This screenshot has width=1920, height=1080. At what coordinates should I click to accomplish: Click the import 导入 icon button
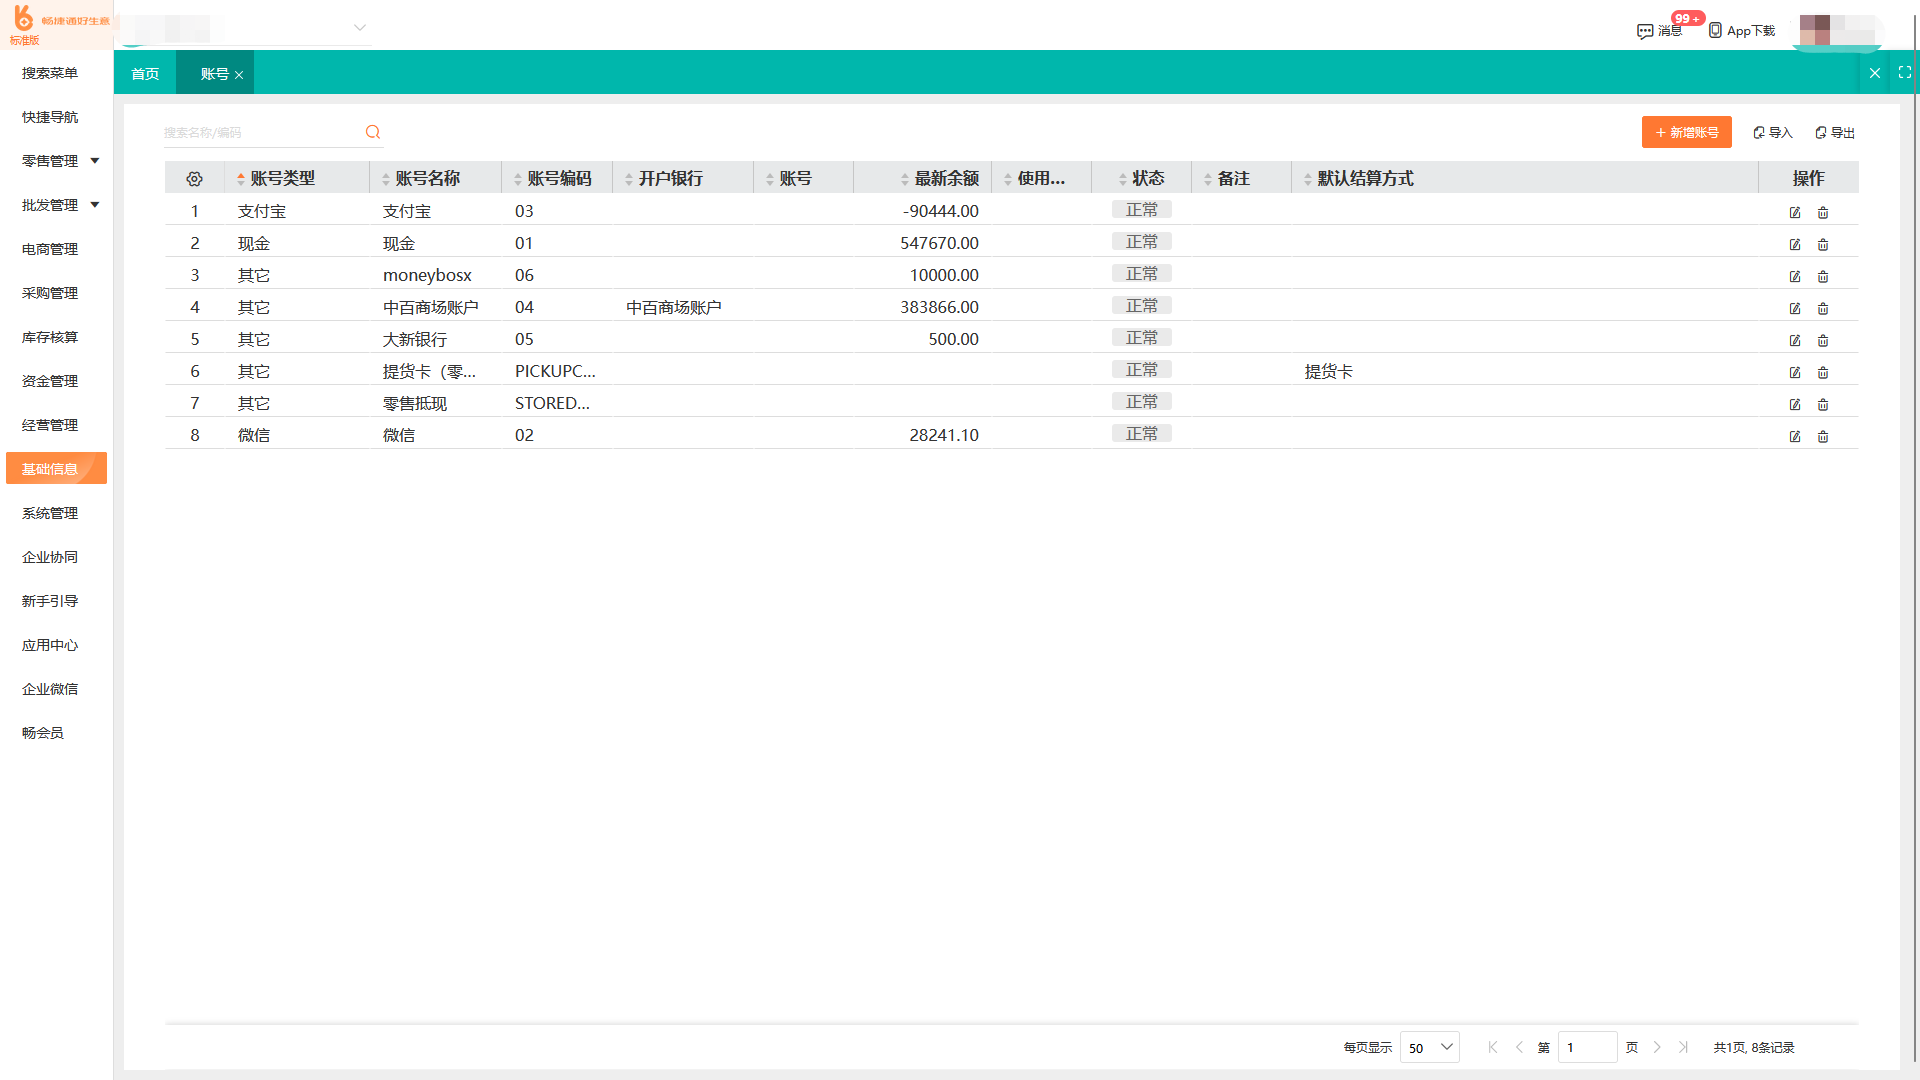(x=1774, y=131)
